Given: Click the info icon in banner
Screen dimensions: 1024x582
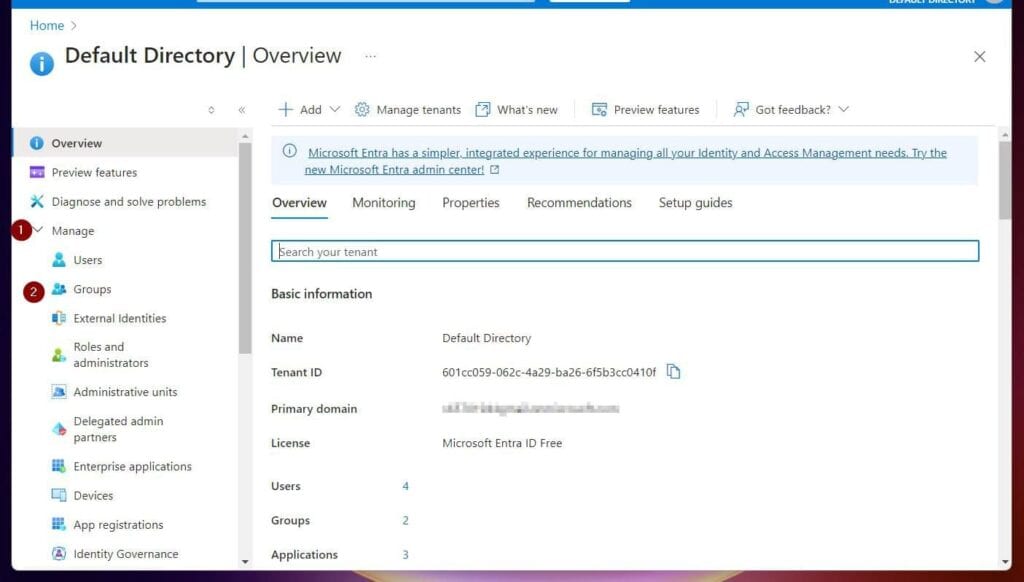Looking at the screenshot, I should click(x=289, y=151).
